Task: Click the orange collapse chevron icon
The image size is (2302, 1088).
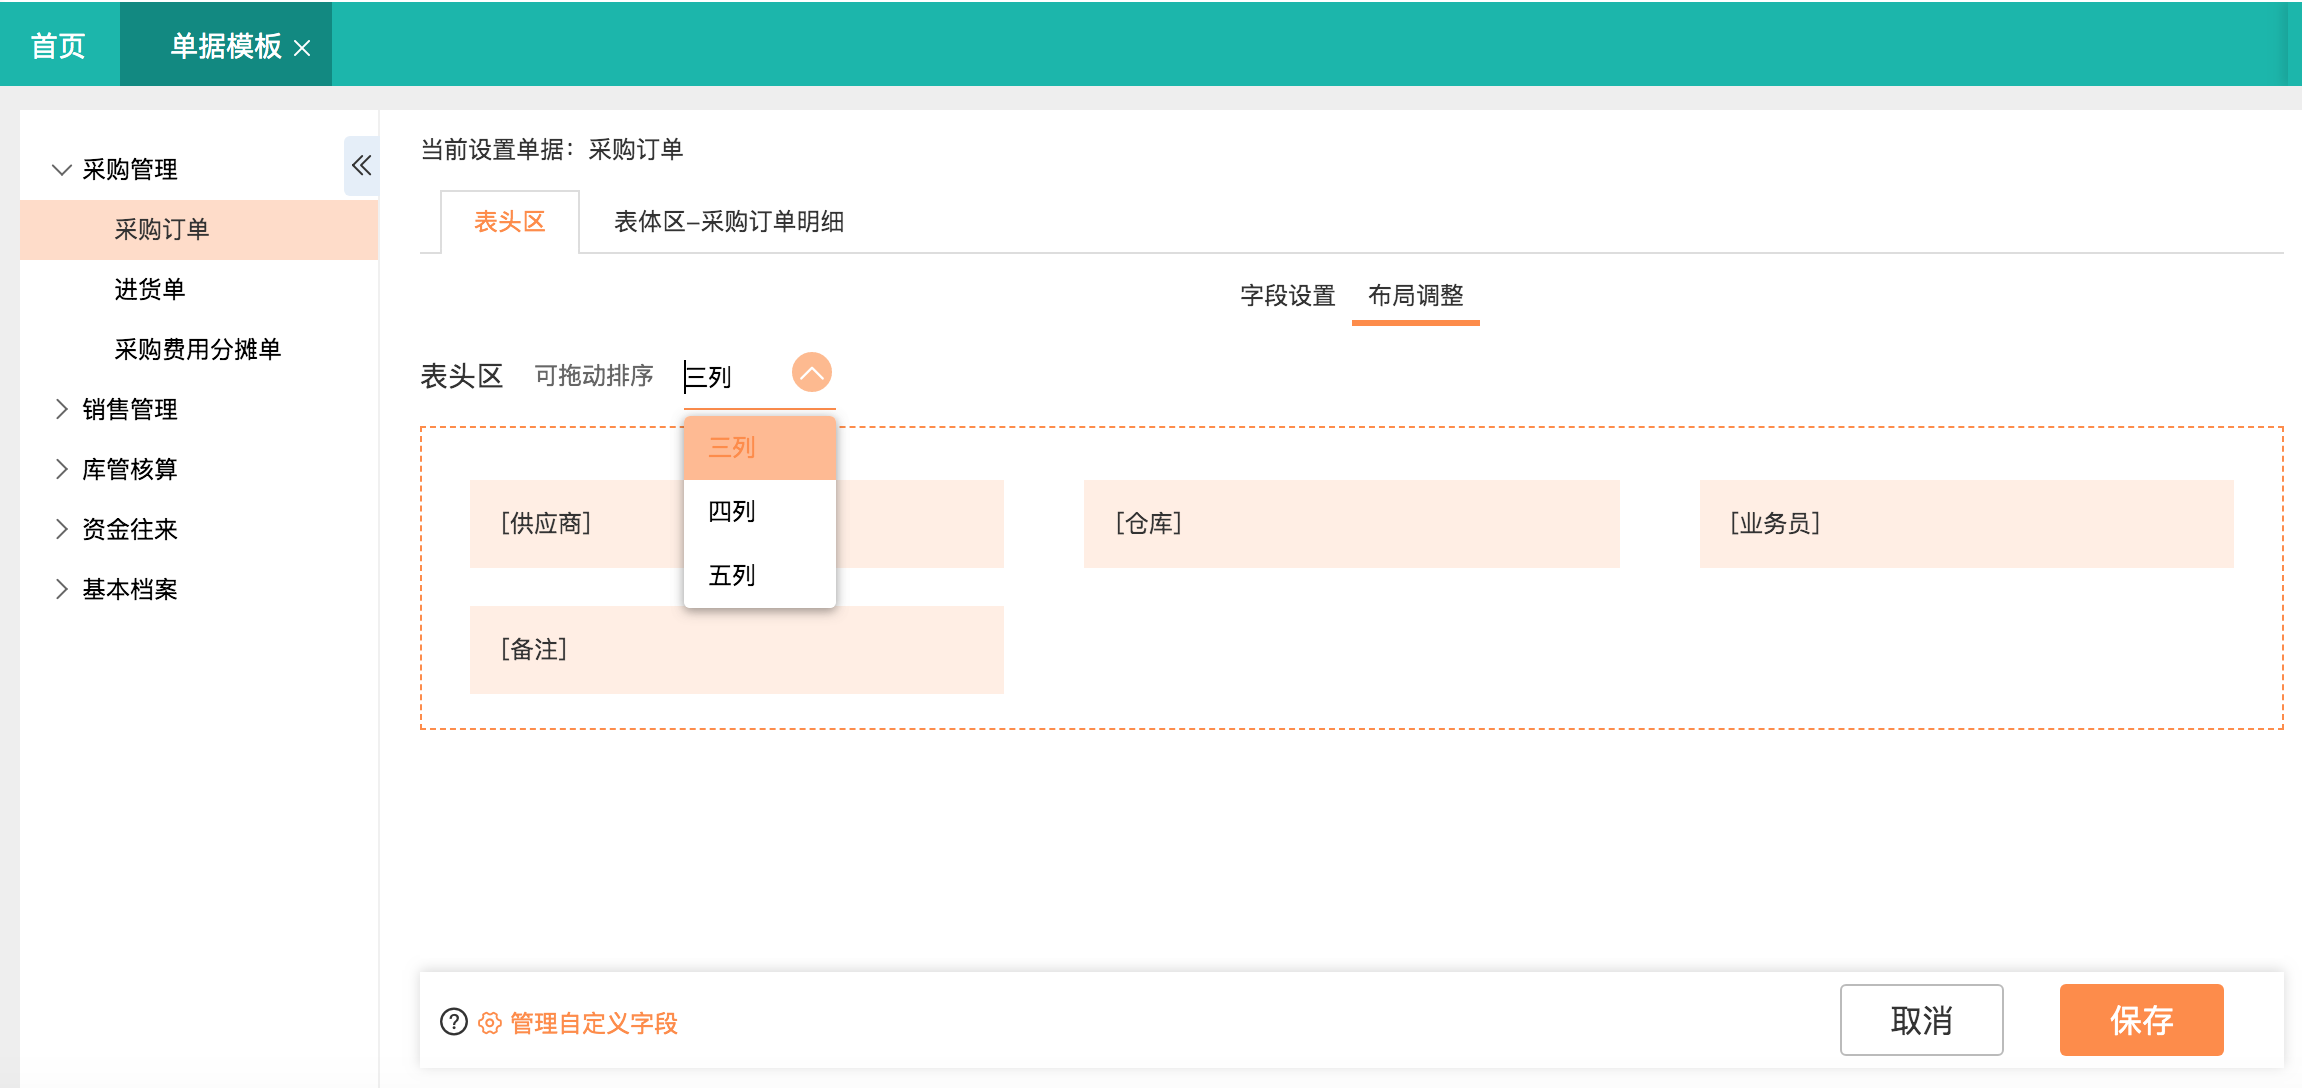Action: coord(812,373)
